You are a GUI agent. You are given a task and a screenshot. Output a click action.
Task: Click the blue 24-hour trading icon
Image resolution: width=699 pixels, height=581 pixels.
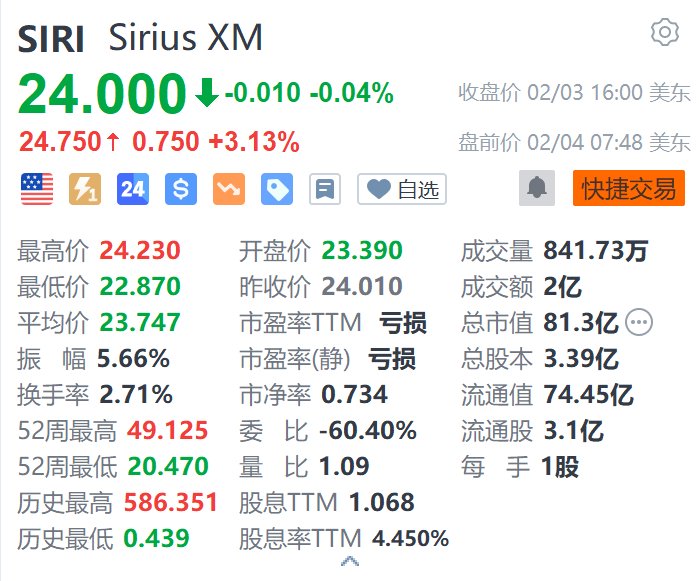pos(132,188)
